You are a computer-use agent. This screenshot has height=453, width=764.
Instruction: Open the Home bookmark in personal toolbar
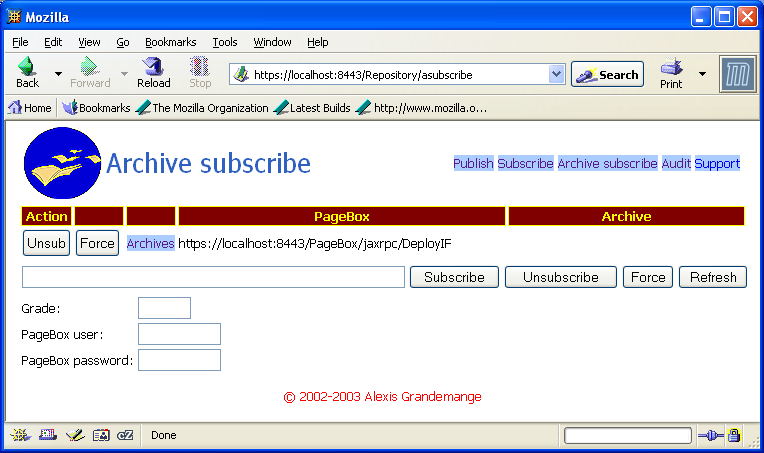(x=30, y=108)
